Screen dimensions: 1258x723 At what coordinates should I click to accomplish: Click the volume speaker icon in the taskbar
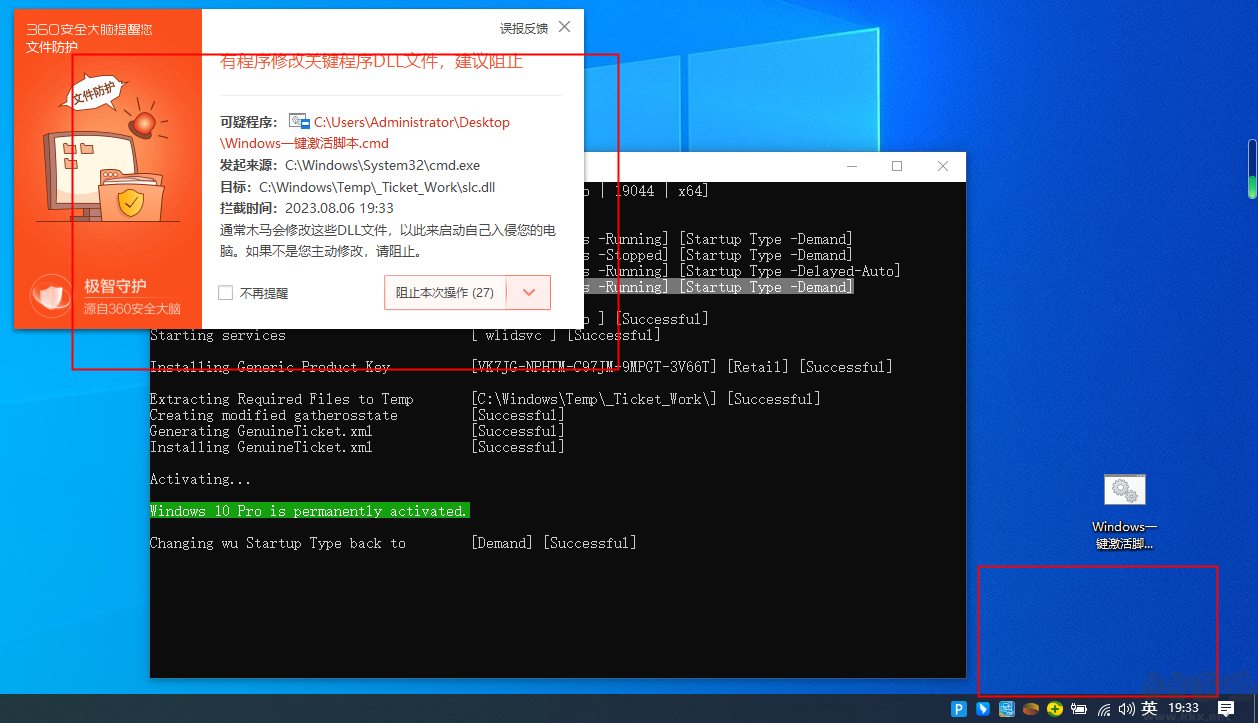click(1126, 708)
